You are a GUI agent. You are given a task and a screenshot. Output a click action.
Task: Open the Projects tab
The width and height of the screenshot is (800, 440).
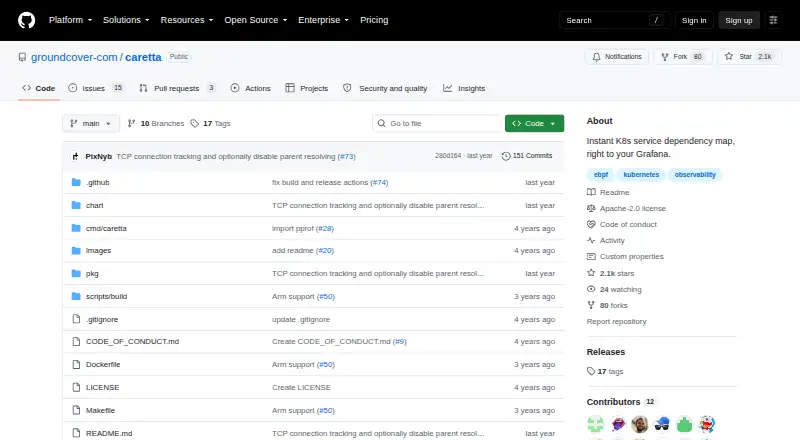[x=307, y=88]
